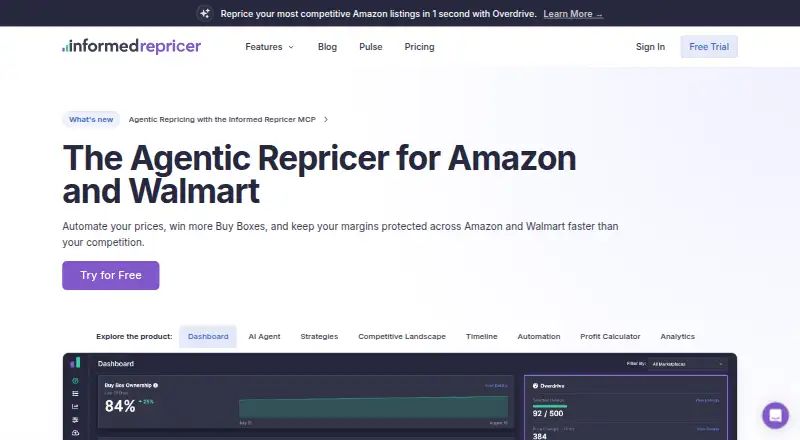Switch to the Profit Calculator tab

click(x=610, y=336)
